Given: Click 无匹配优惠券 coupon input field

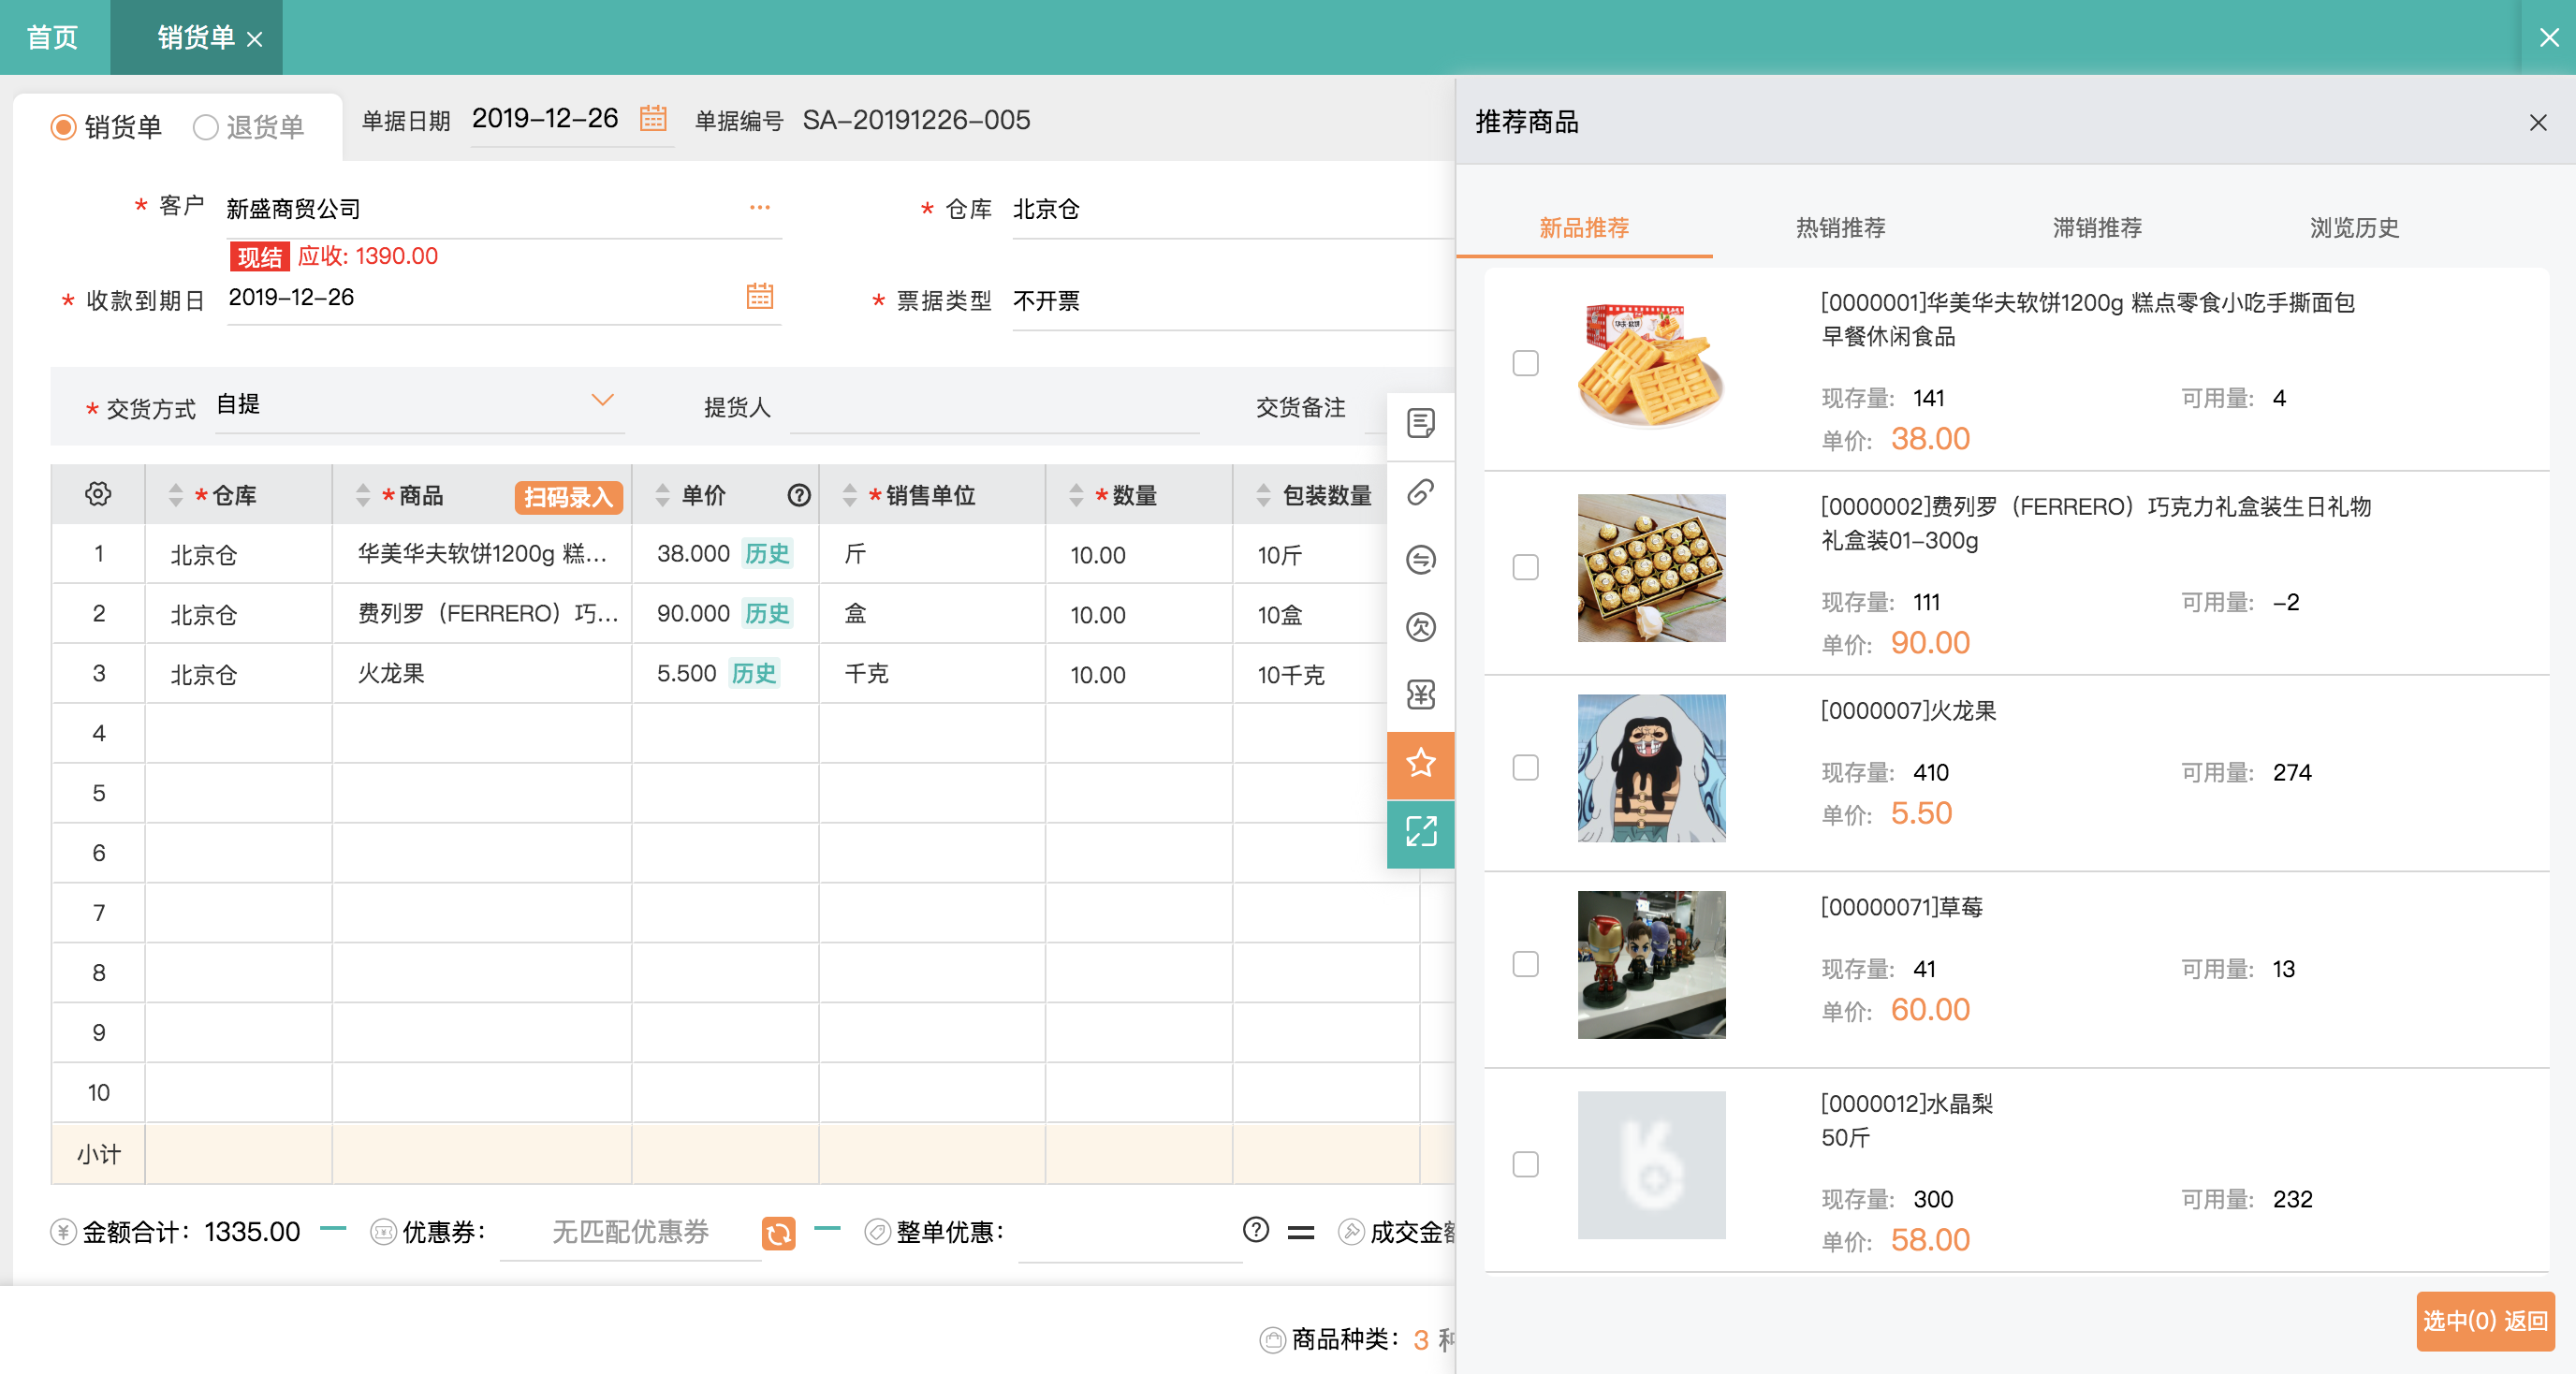Looking at the screenshot, I should (630, 1231).
